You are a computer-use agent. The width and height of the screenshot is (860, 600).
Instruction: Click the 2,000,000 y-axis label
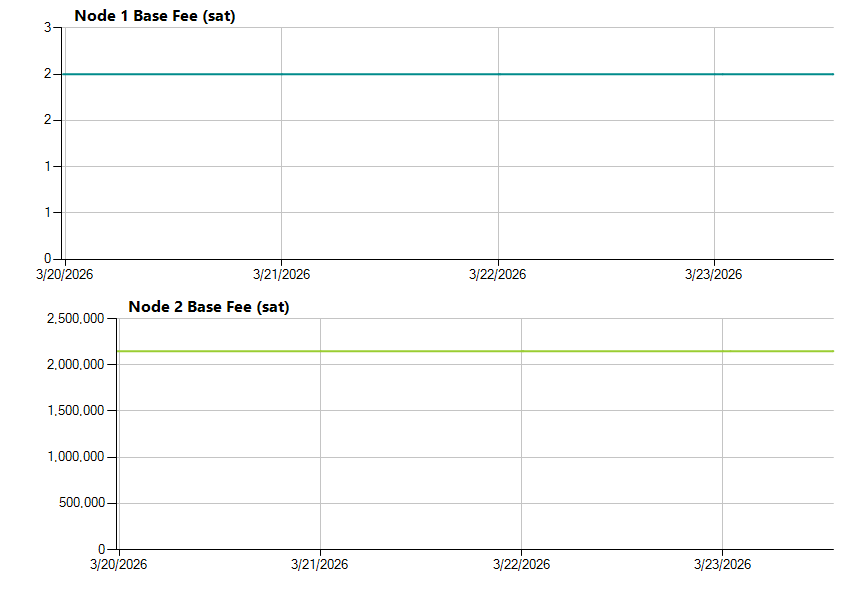(x=76, y=365)
